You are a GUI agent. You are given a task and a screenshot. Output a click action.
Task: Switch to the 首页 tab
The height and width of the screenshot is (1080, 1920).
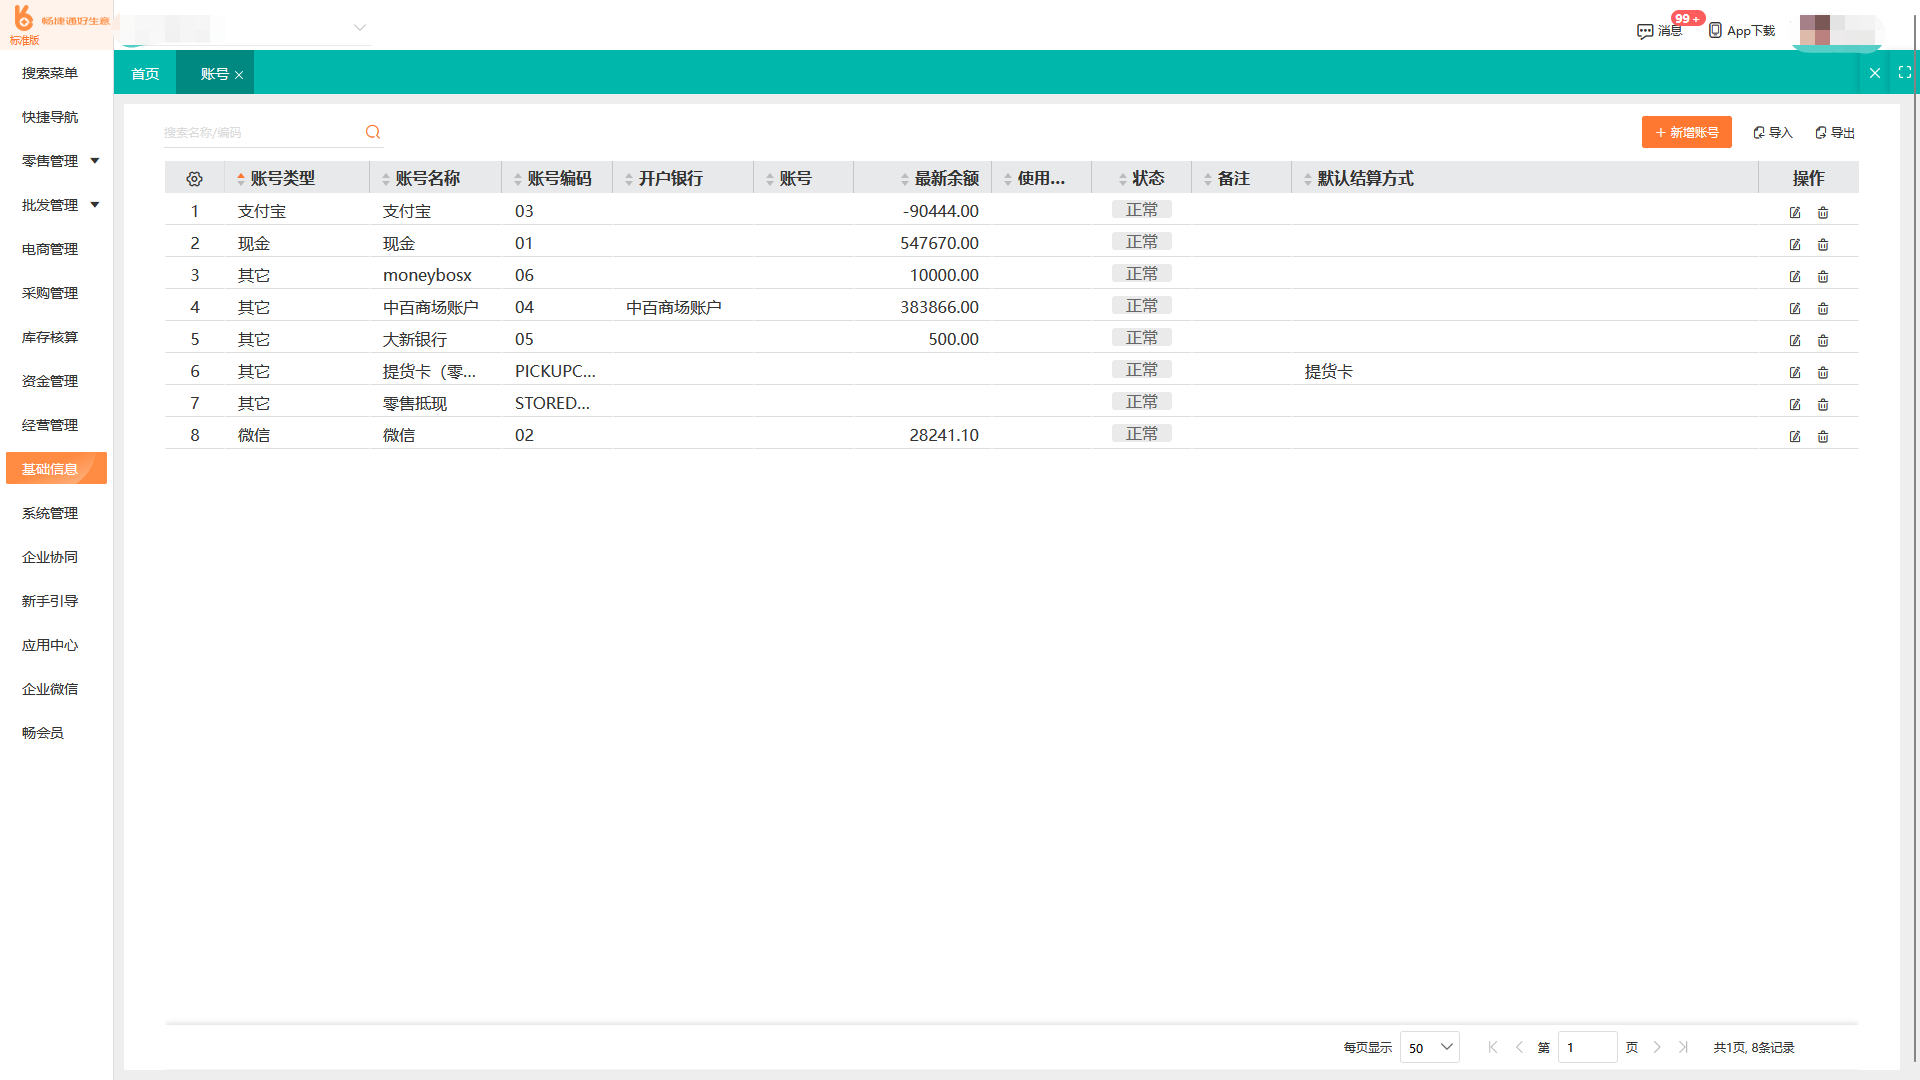click(145, 73)
